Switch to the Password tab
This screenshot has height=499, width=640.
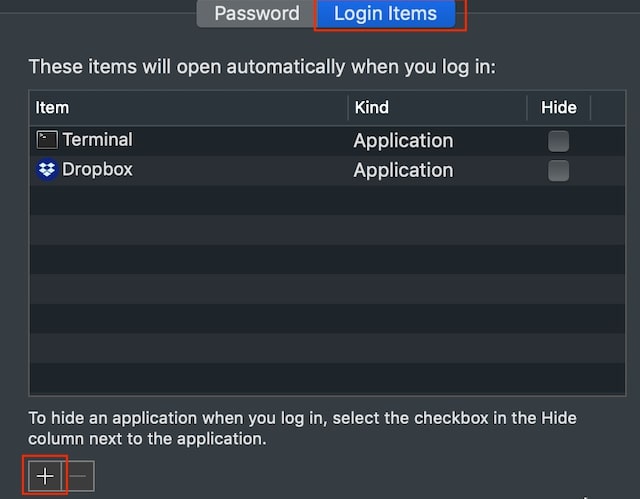click(257, 13)
